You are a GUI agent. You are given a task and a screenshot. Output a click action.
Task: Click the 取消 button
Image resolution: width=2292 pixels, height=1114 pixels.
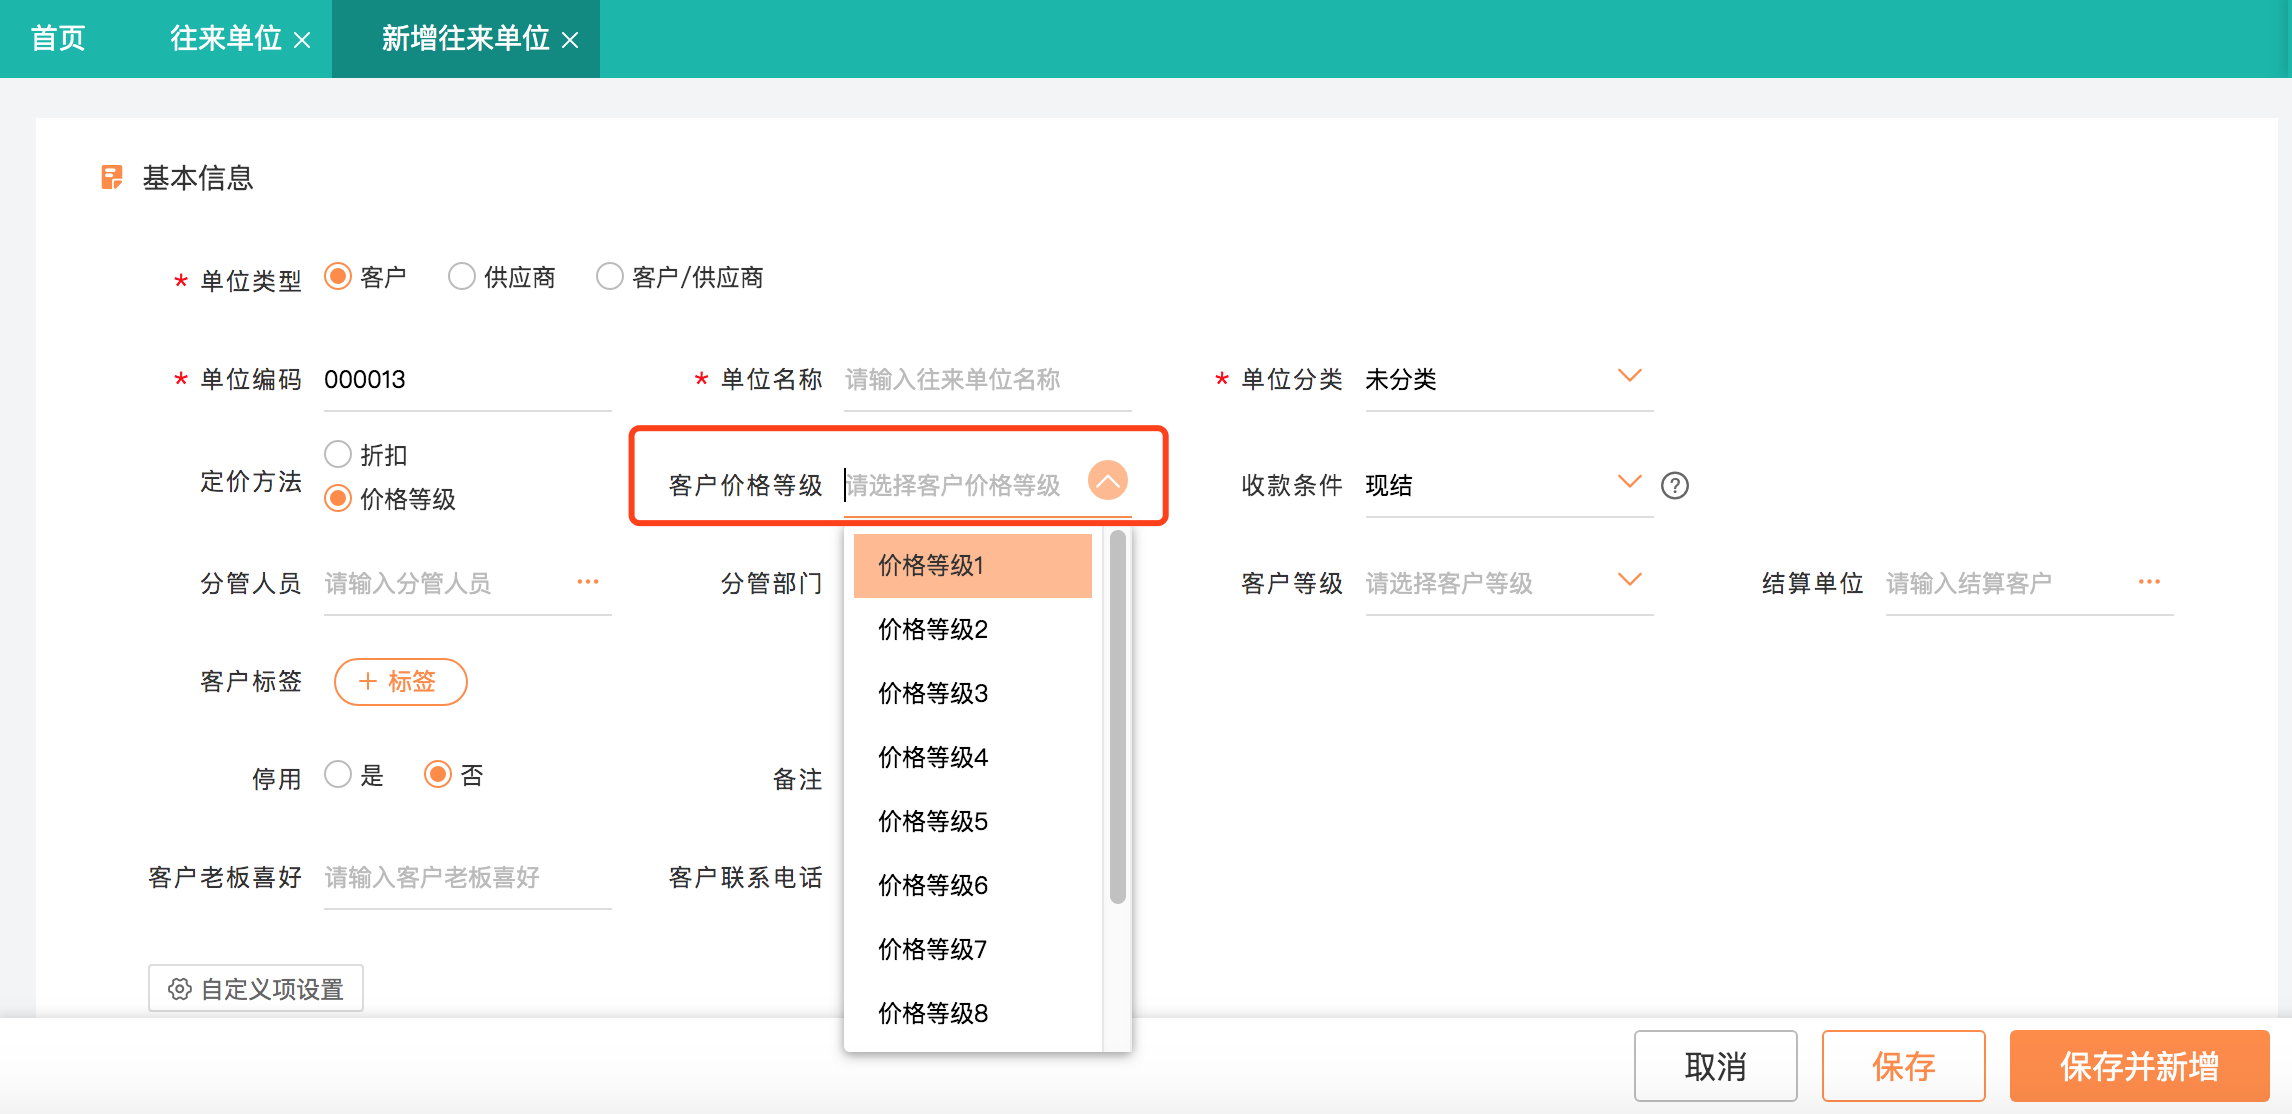[1720, 1063]
